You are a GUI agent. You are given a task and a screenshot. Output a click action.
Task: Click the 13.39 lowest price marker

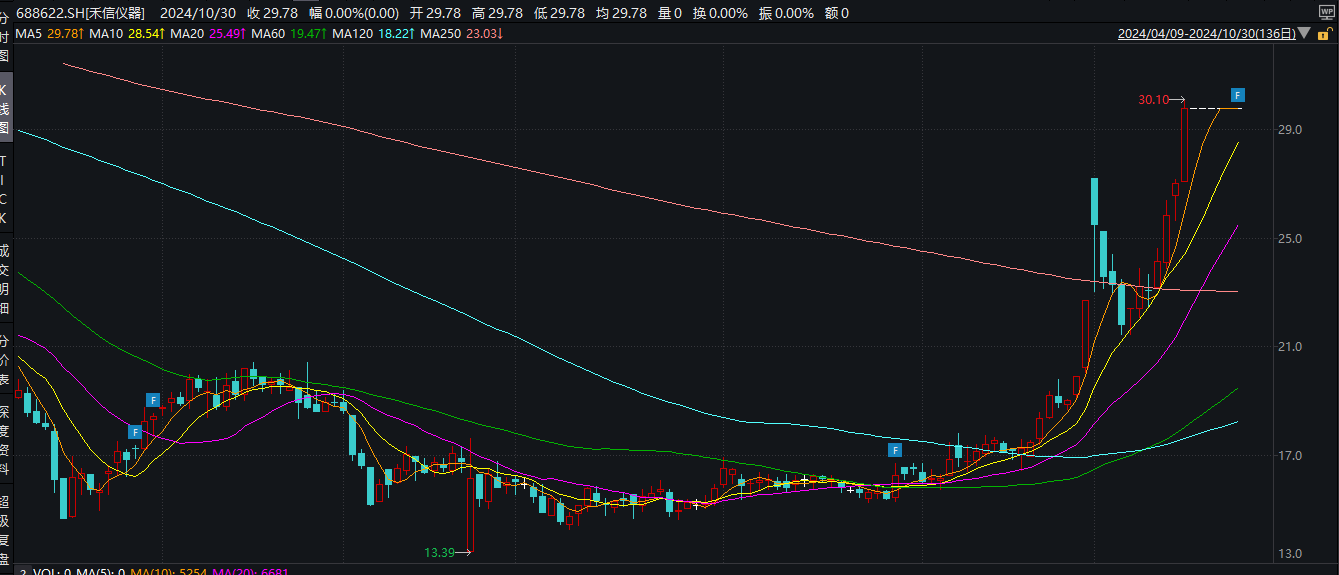[x=441, y=552]
